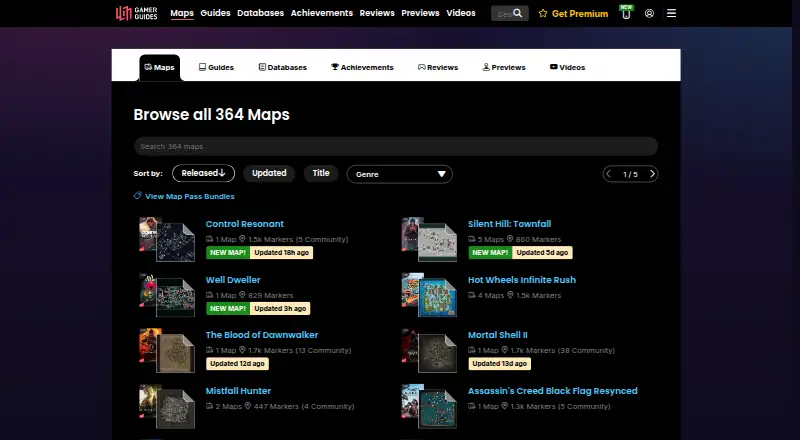Click the Mortal Shell II thumbnail
This screenshot has height=440, width=800.
tap(430, 351)
